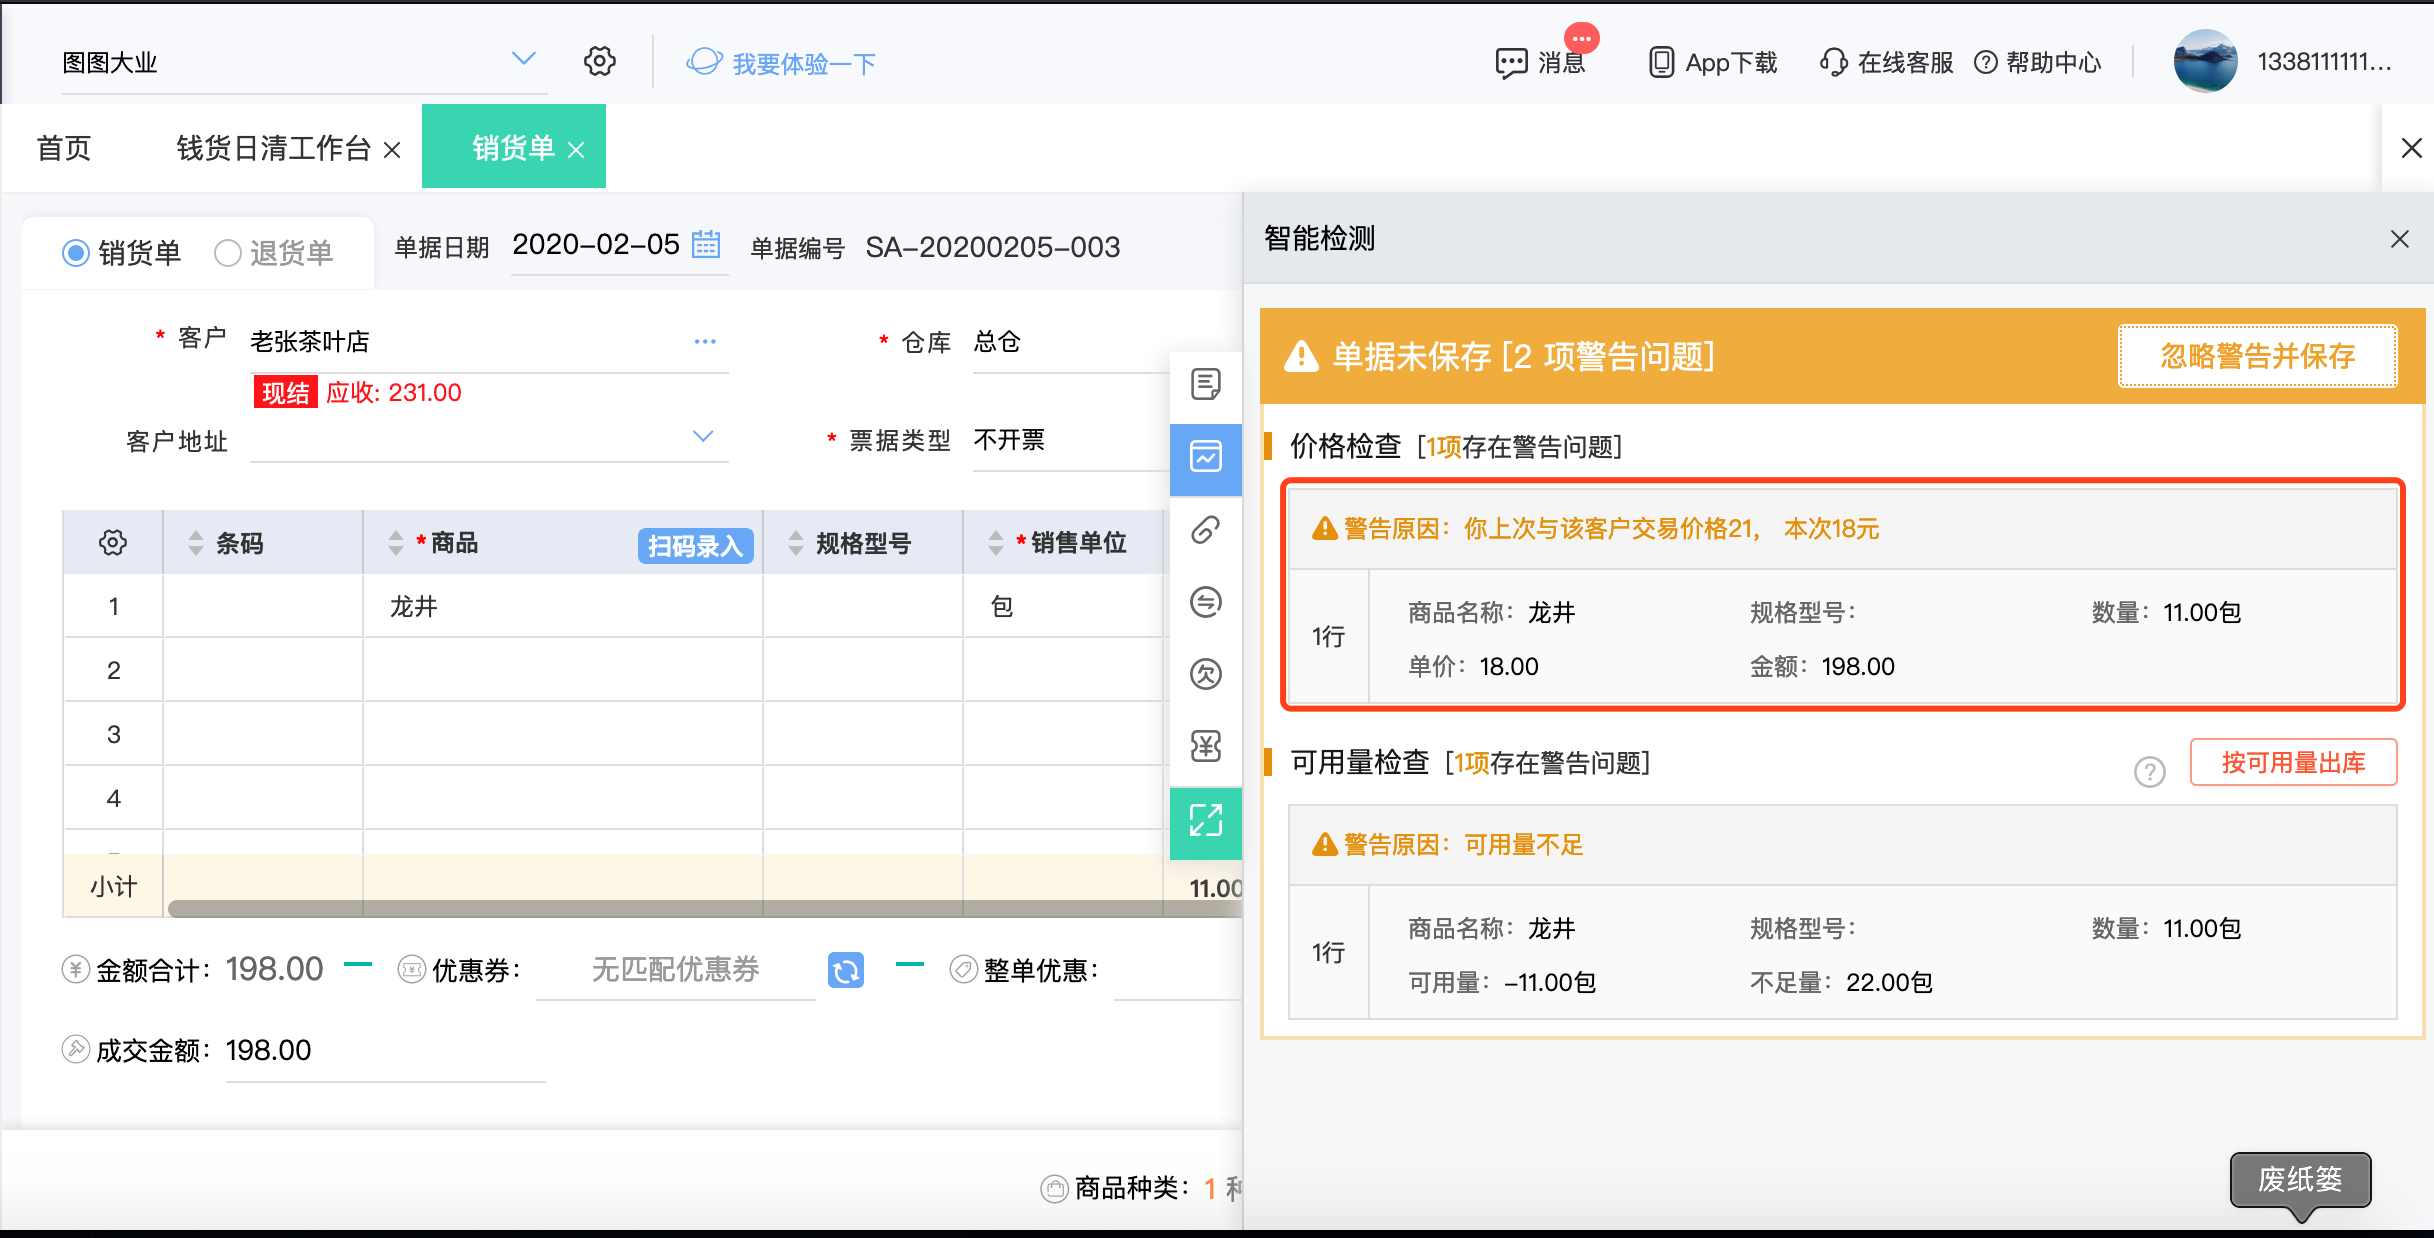Select 退货单 radio button
The width and height of the screenshot is (2434, 1238).
pos(226,246)
